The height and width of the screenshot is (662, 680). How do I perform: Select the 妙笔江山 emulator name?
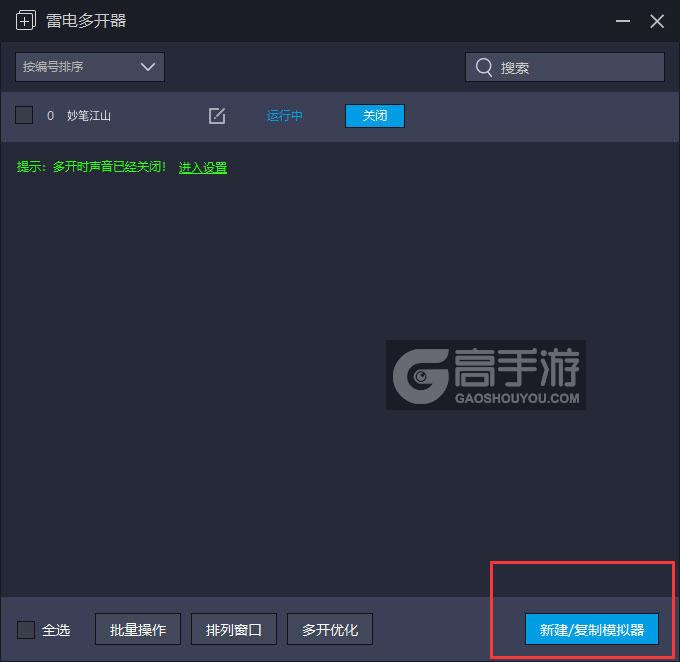(x=89, y=116)
